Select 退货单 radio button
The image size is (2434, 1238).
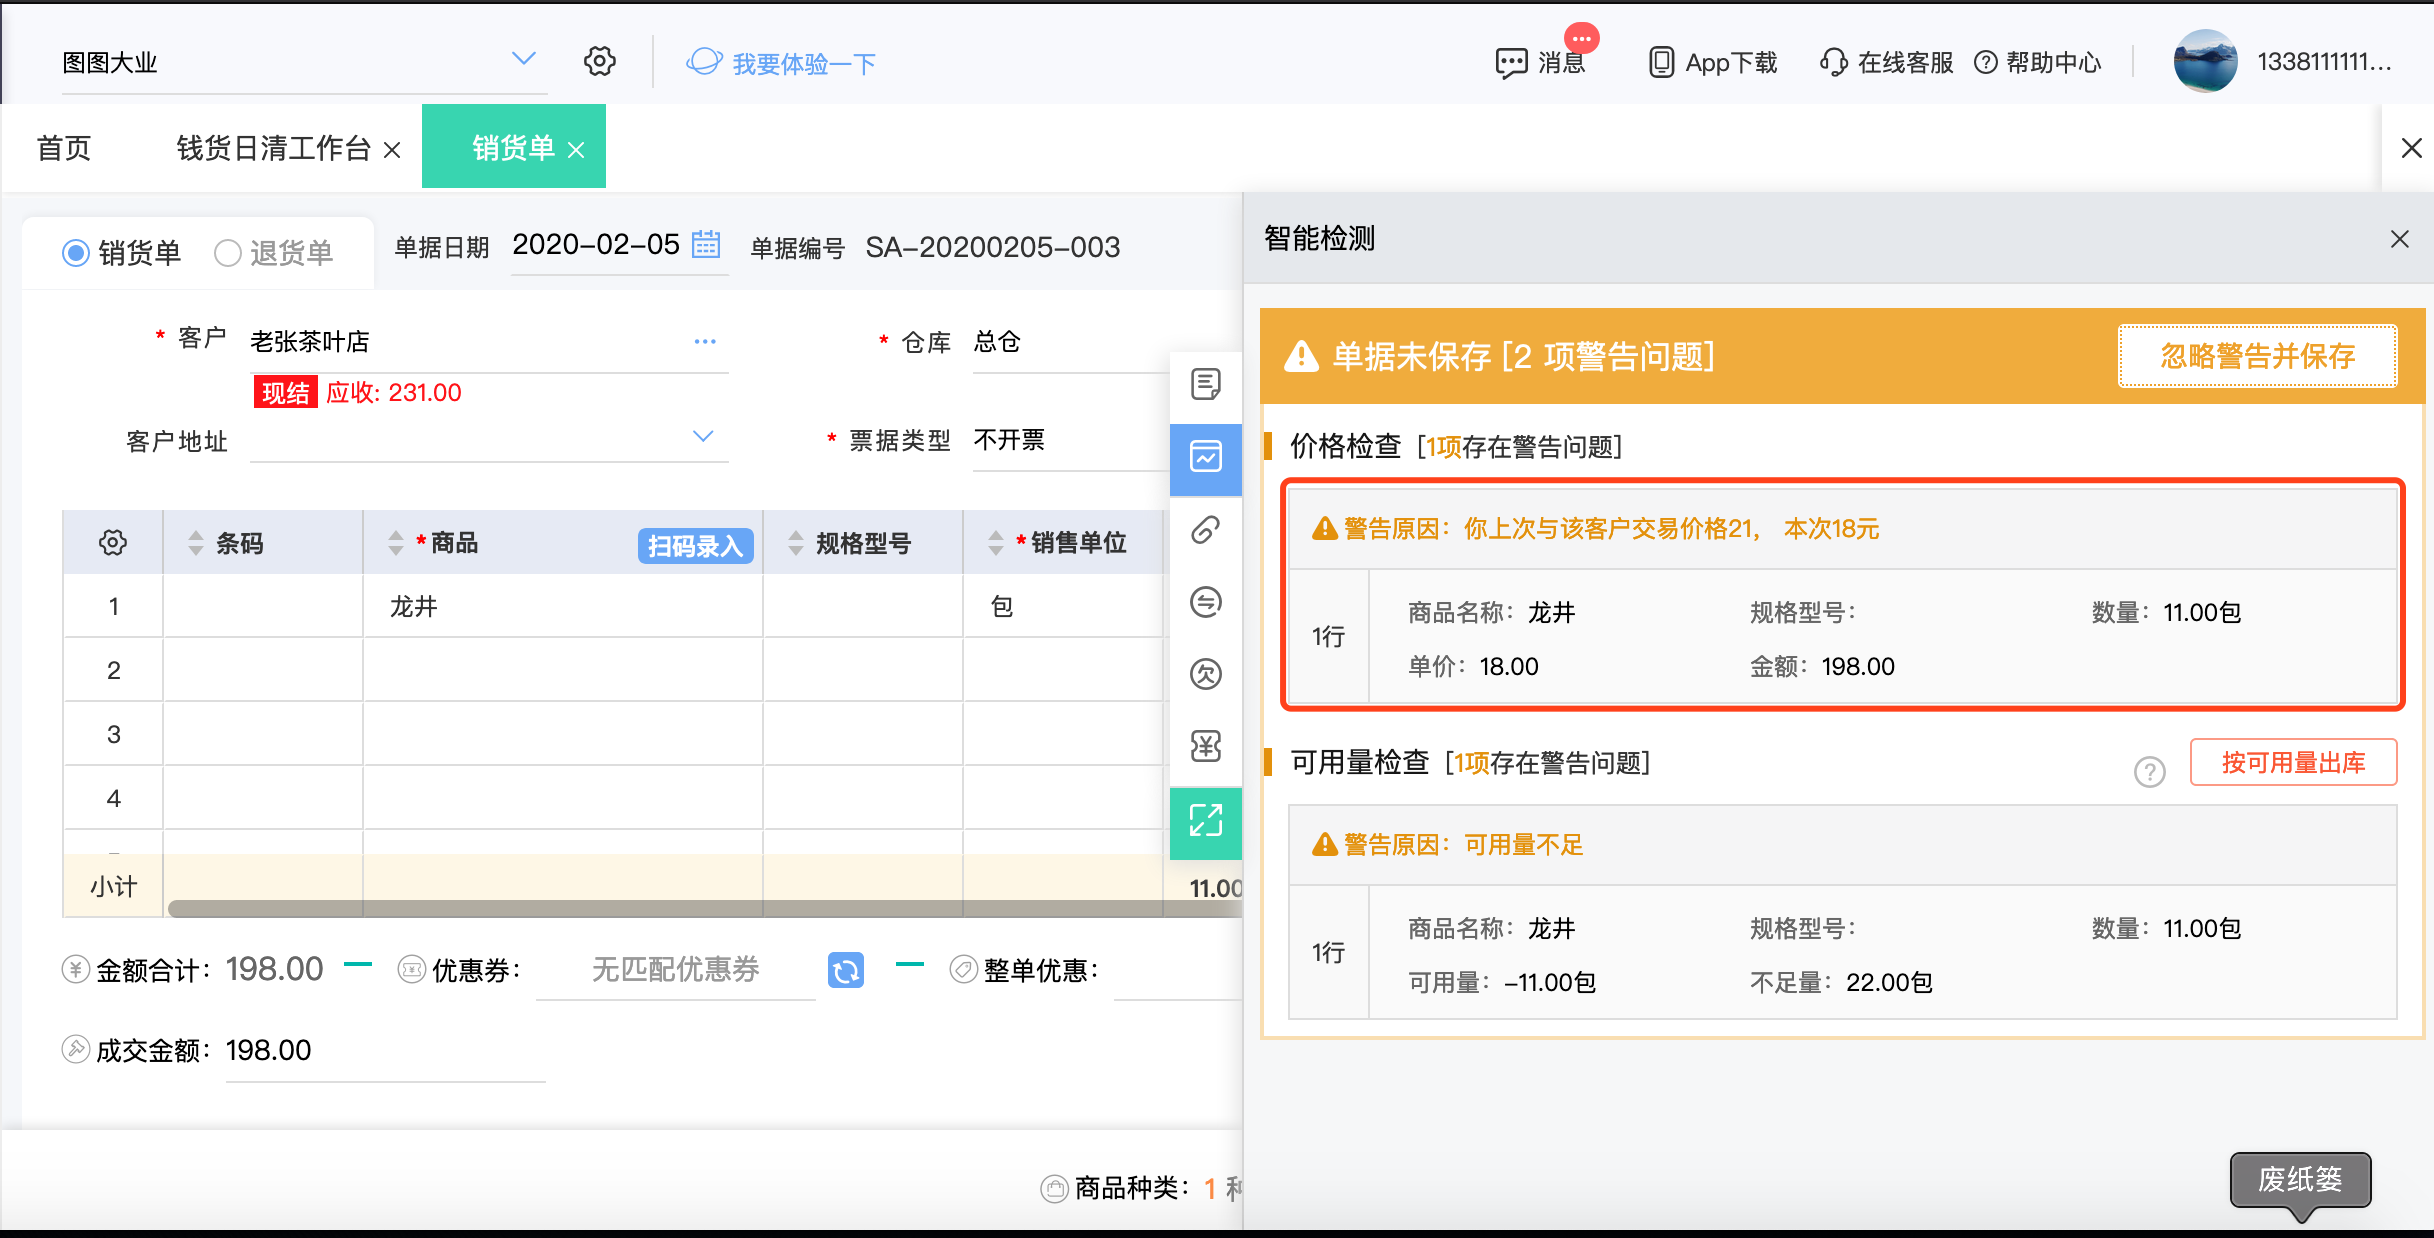tap(226, 246)
